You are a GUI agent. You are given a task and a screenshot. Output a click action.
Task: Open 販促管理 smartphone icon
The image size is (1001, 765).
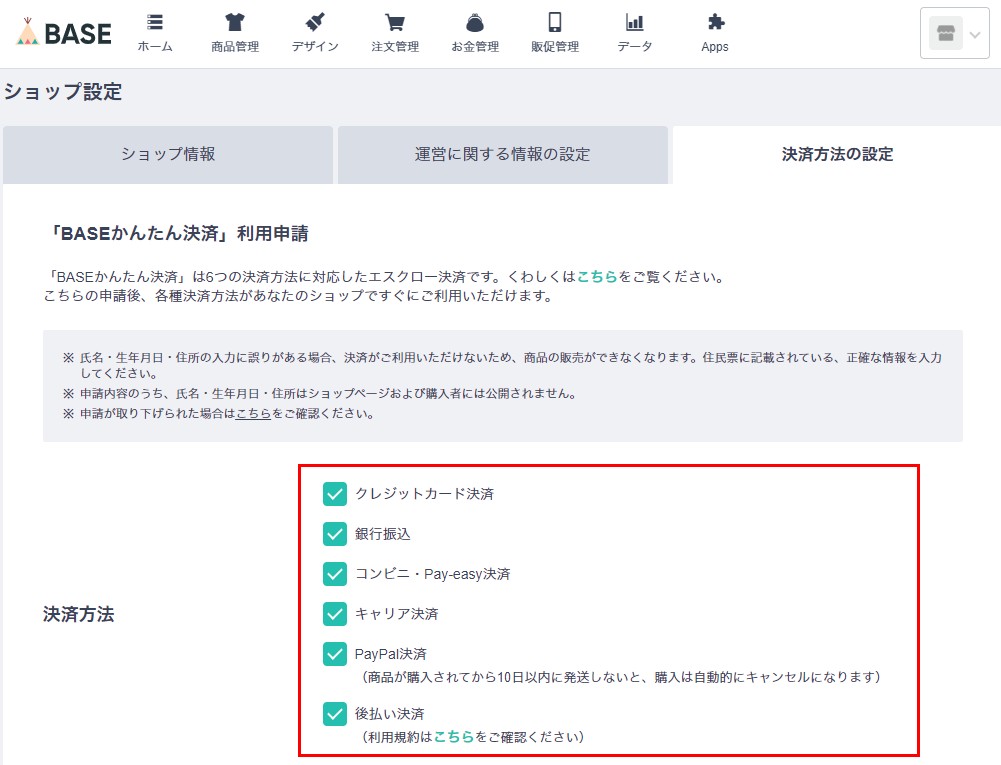coord(555,23)
